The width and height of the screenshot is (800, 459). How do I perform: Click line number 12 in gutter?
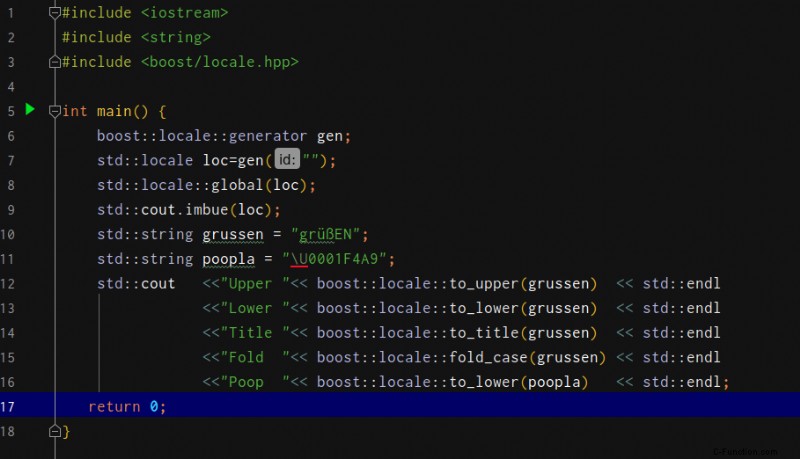[8, 283]
